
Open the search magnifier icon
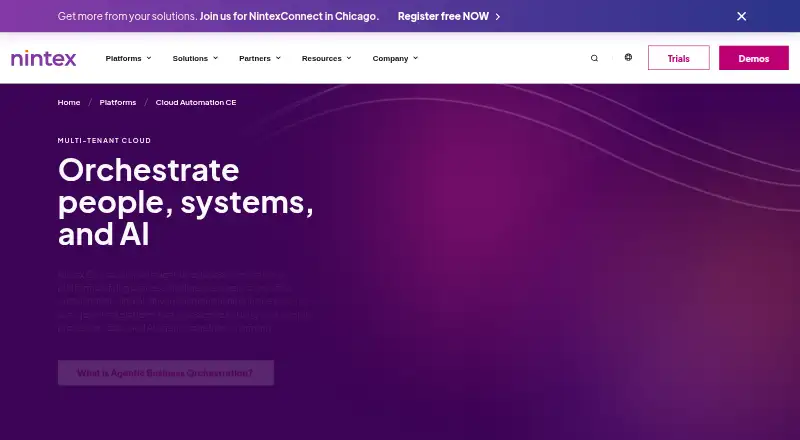(x=594, y=58)
